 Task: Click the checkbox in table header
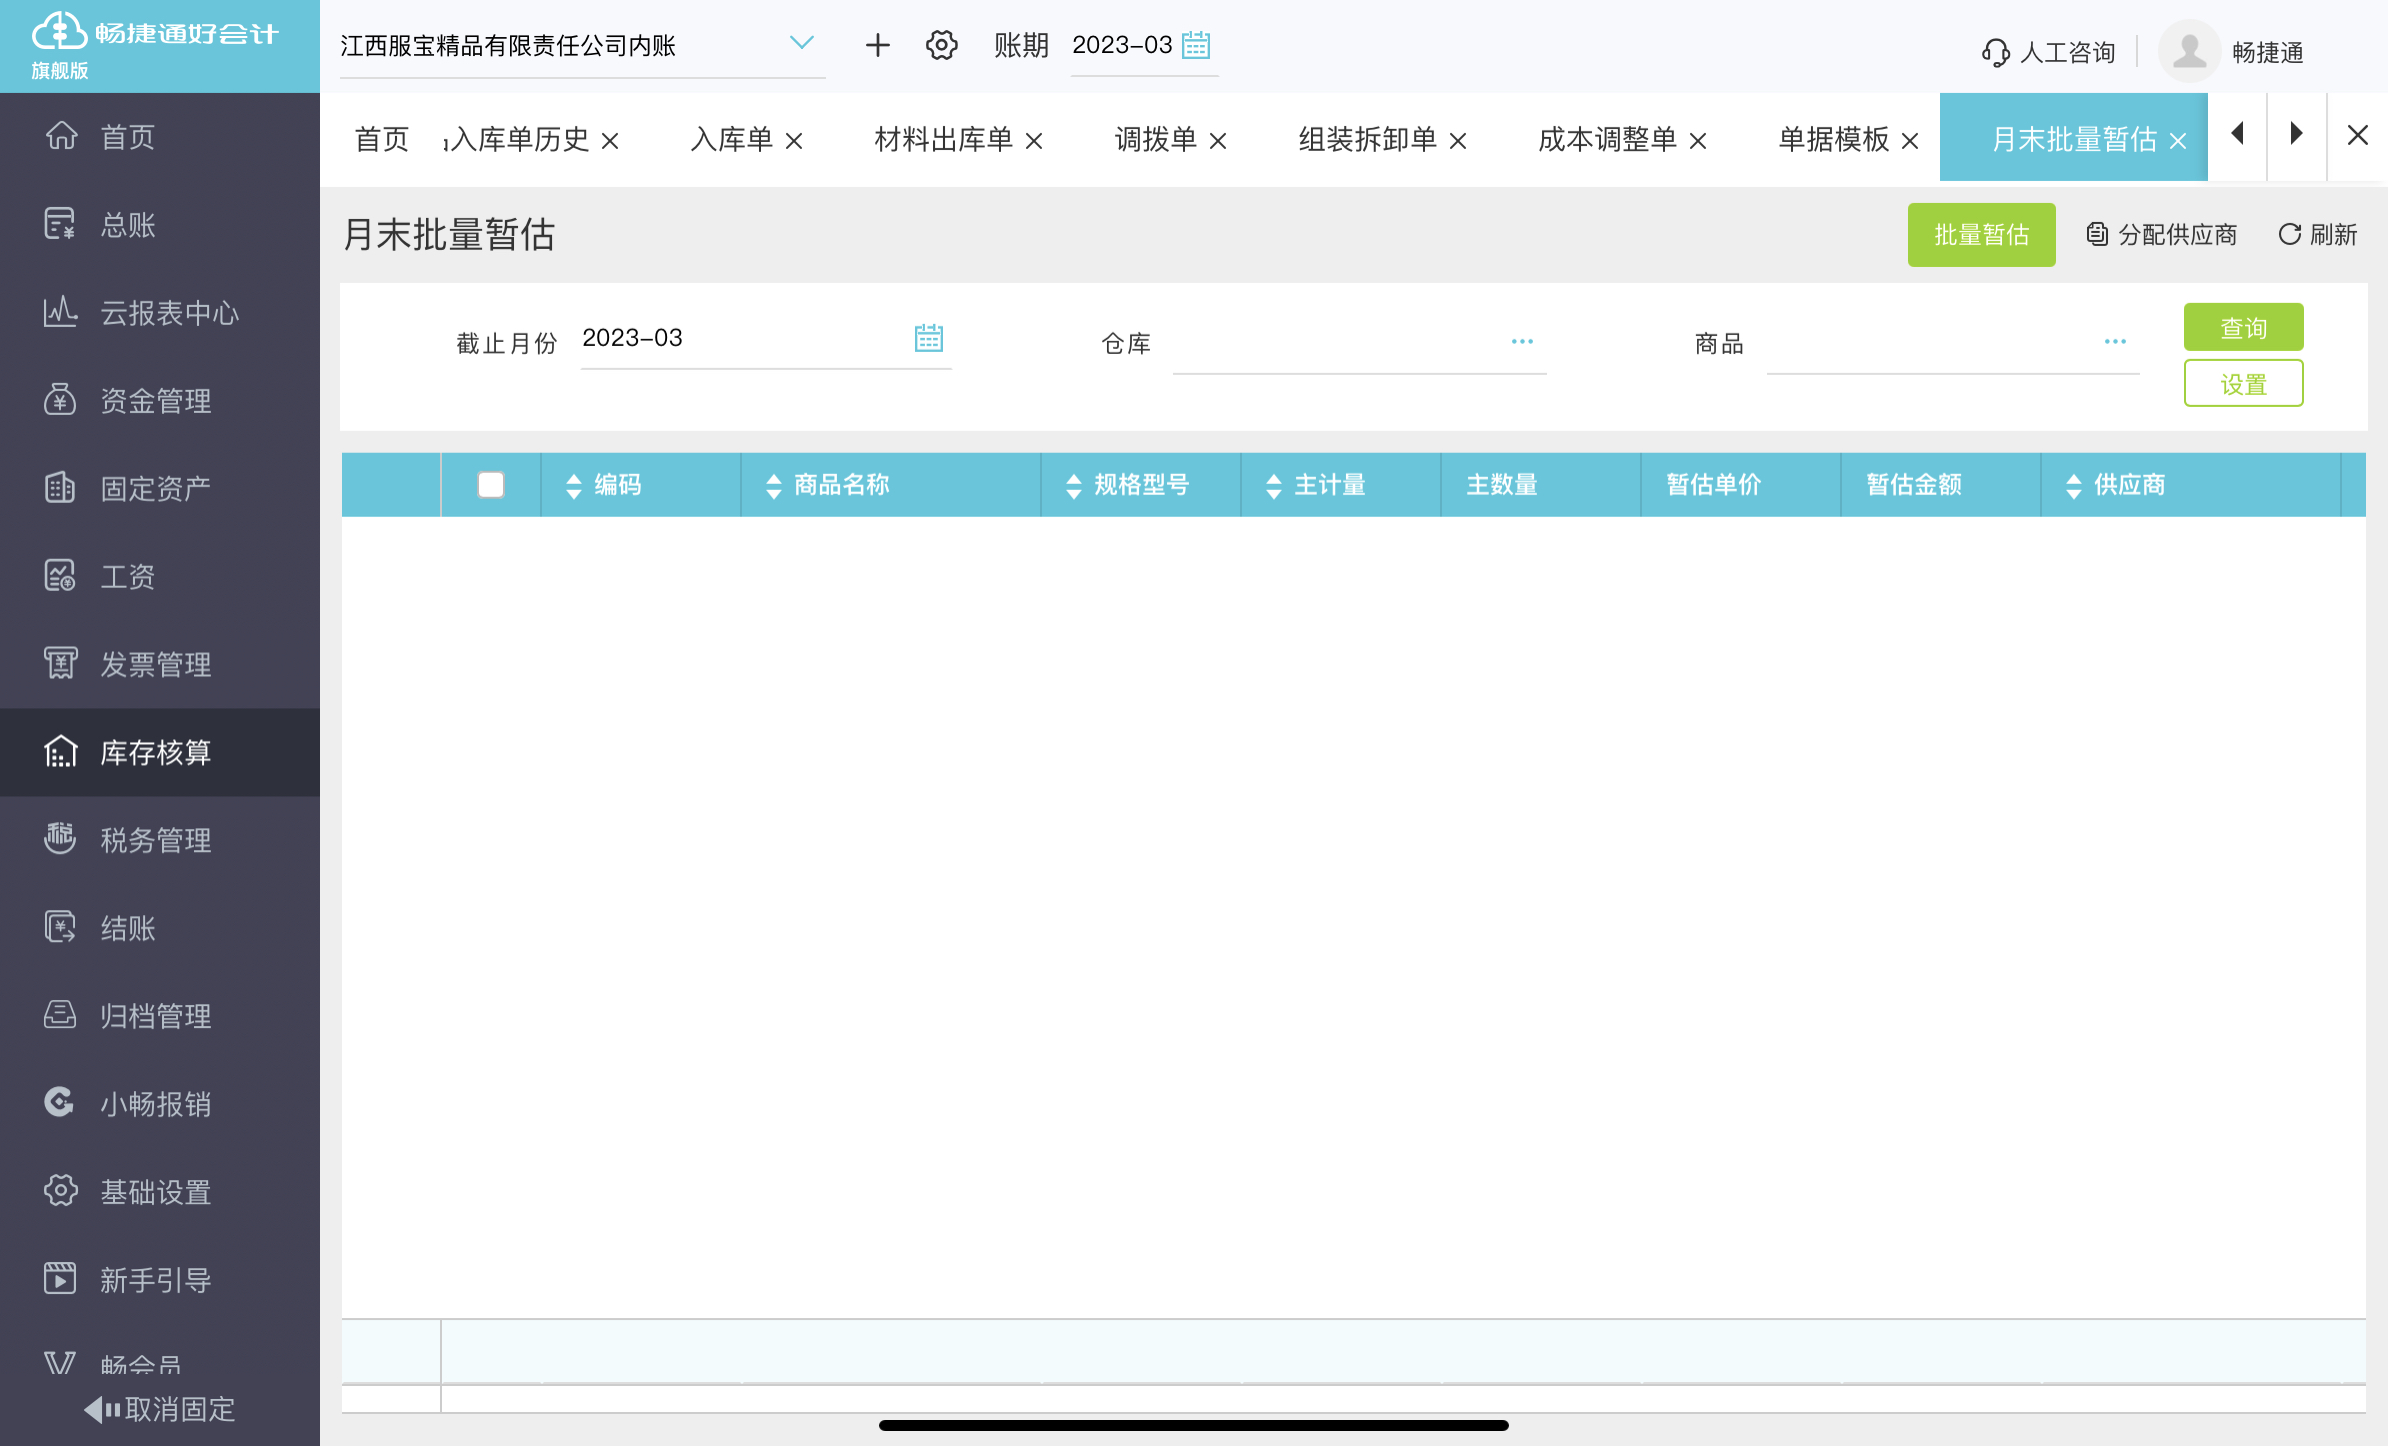pyautogui.click(x=490, y=486)
